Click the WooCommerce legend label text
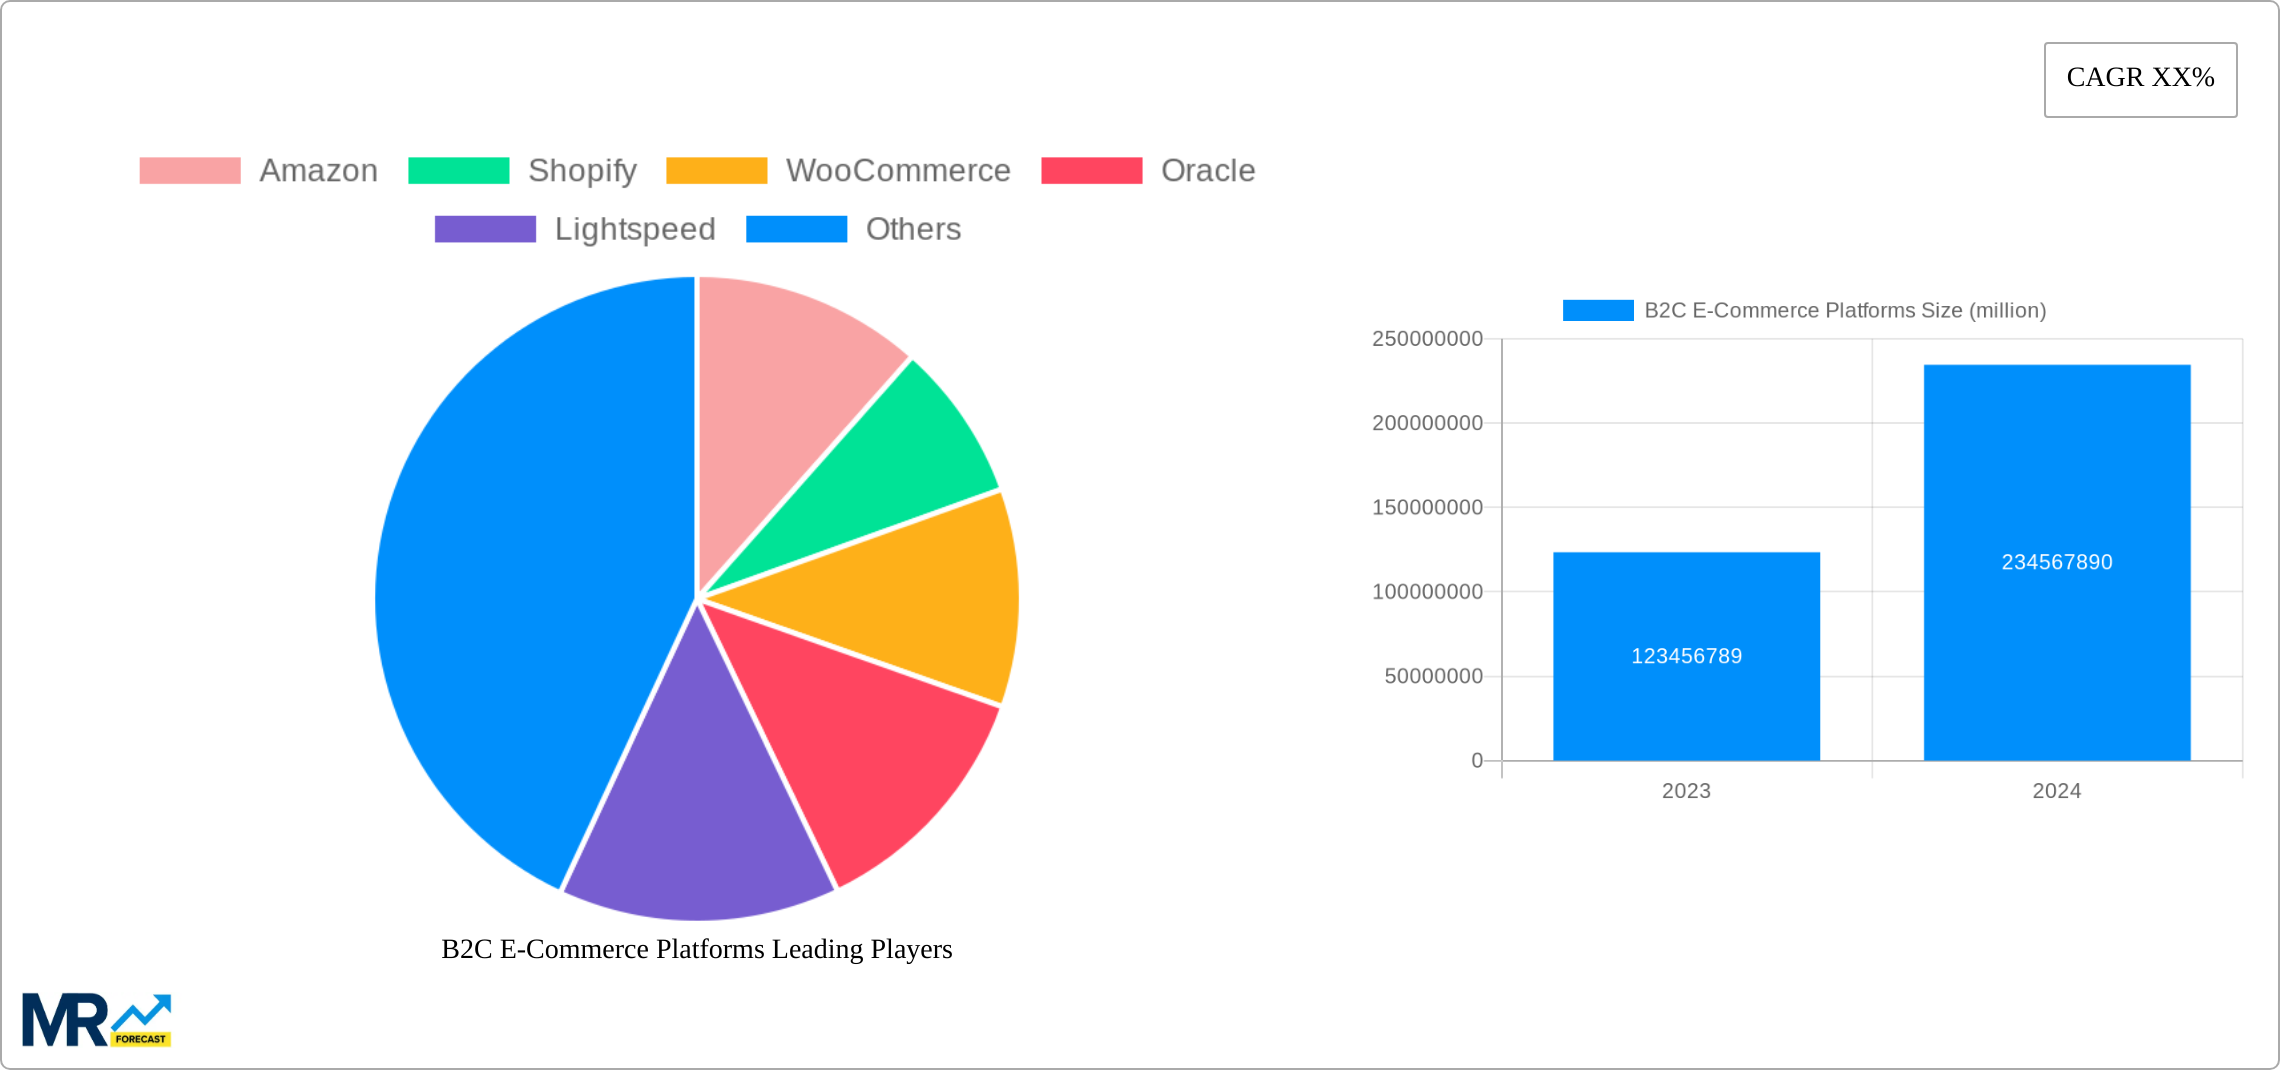Image resolution: width=2280 pixels, height=1070 pixels. click(898, 170)
